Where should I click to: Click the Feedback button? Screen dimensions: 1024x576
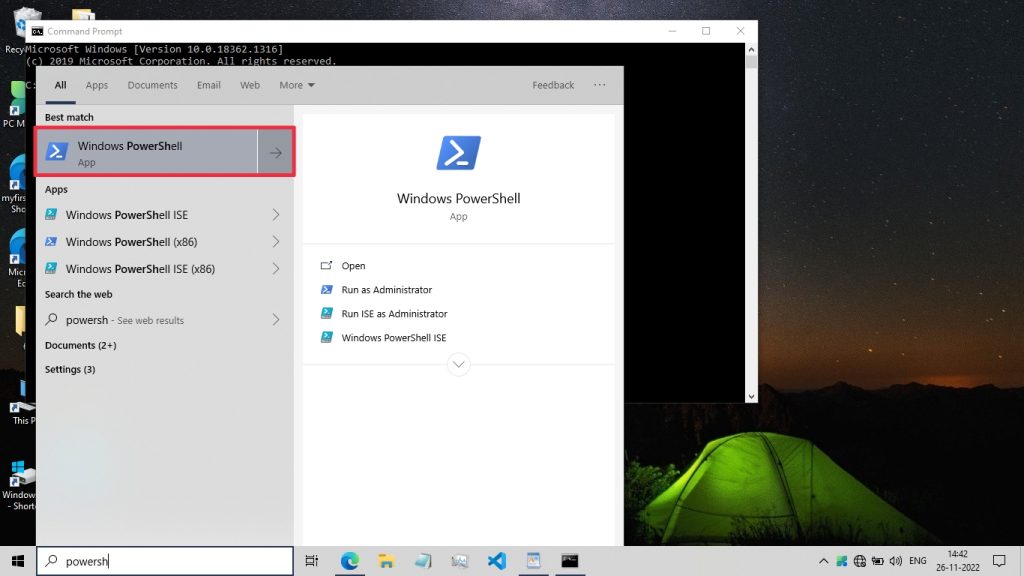[552, 85]
